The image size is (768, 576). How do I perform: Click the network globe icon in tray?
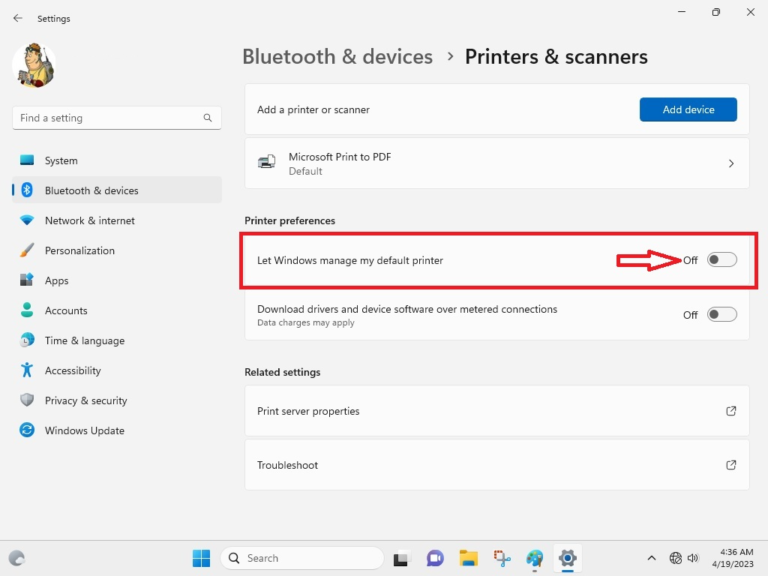coord(675,558)
